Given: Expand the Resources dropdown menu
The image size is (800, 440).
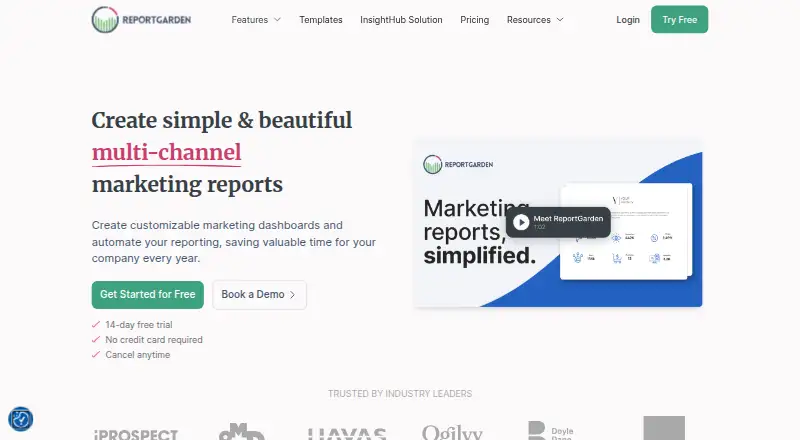Looking at the screenshot, I should (535, 20).
